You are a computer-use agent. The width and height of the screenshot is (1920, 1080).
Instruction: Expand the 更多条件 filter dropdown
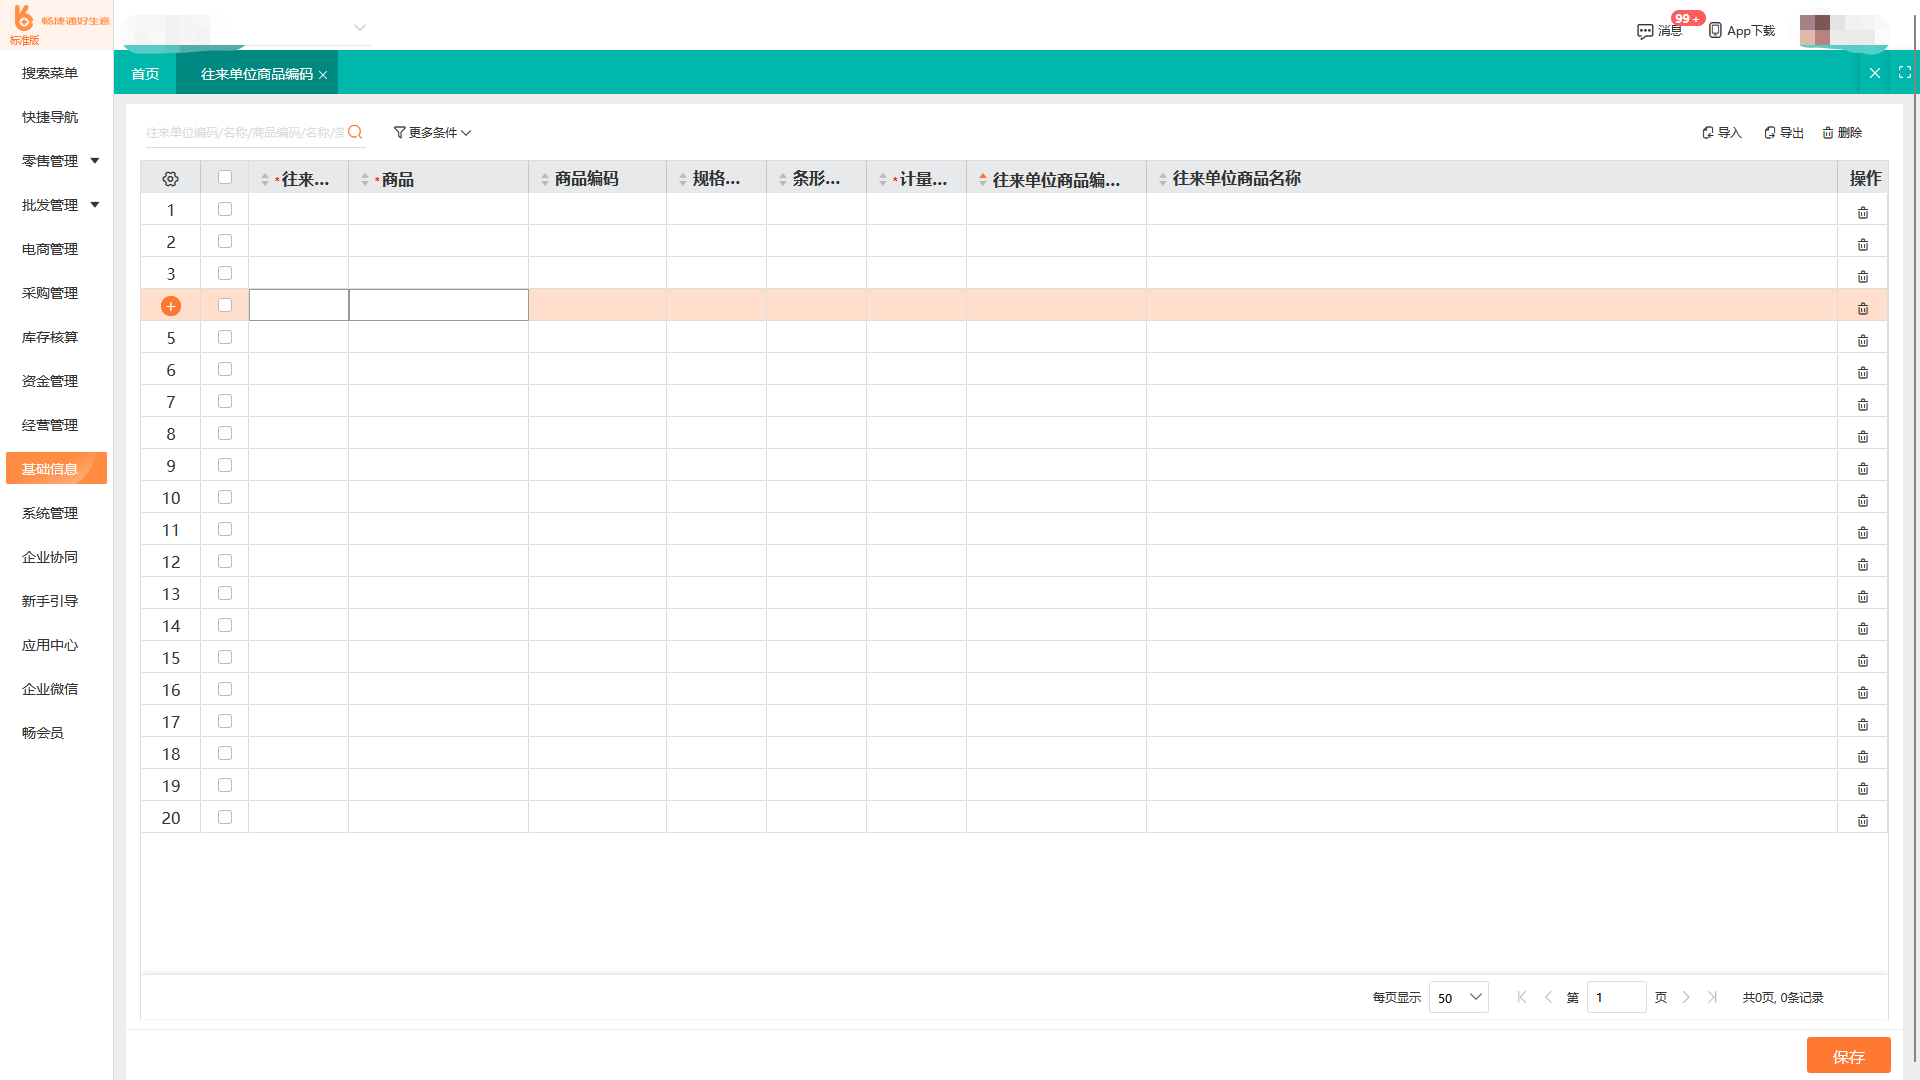pyautogui.click(x=433, y=132)
